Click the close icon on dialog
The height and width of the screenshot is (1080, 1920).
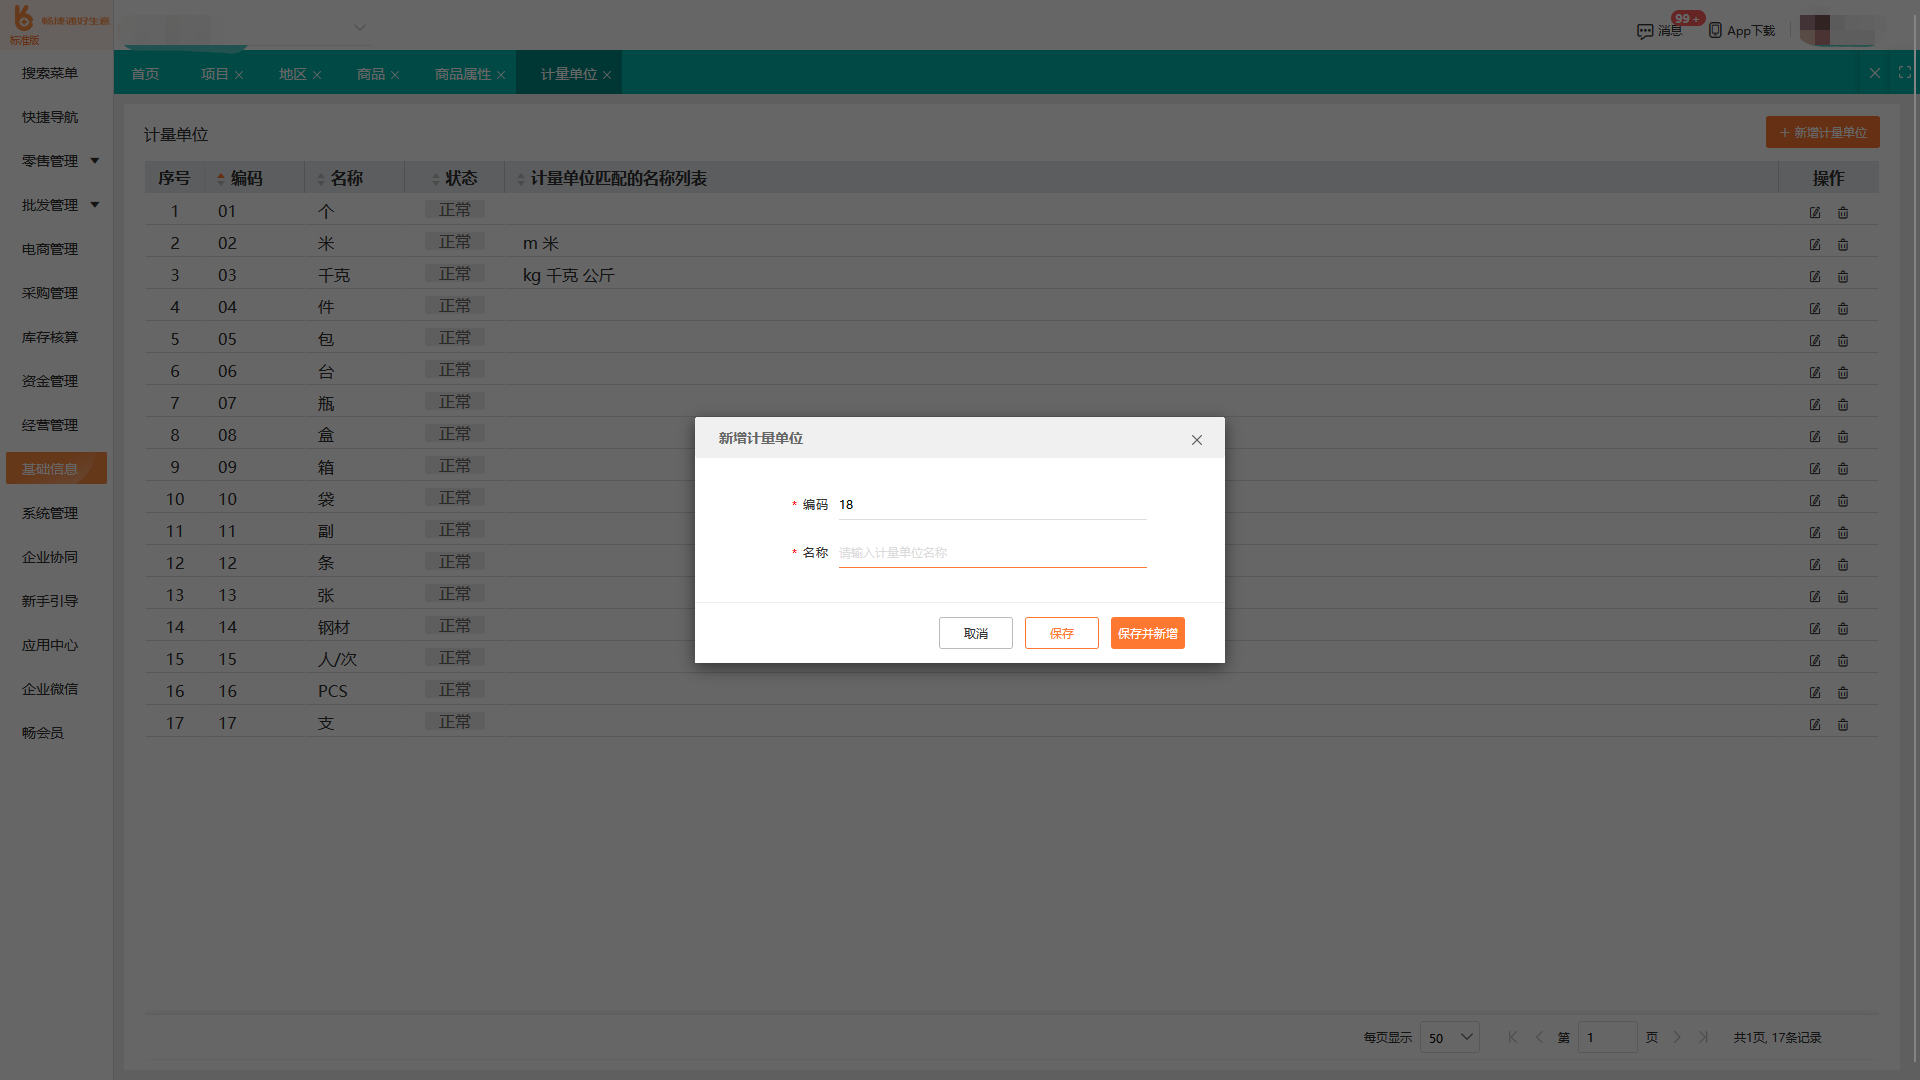1196,439
